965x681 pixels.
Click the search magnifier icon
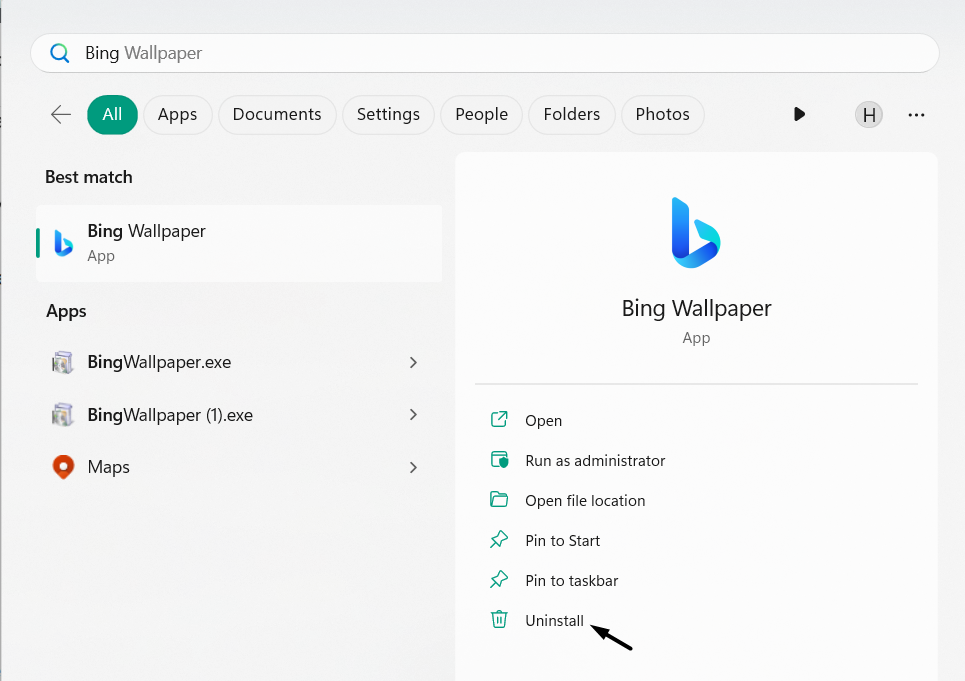[x=60, y=54]
